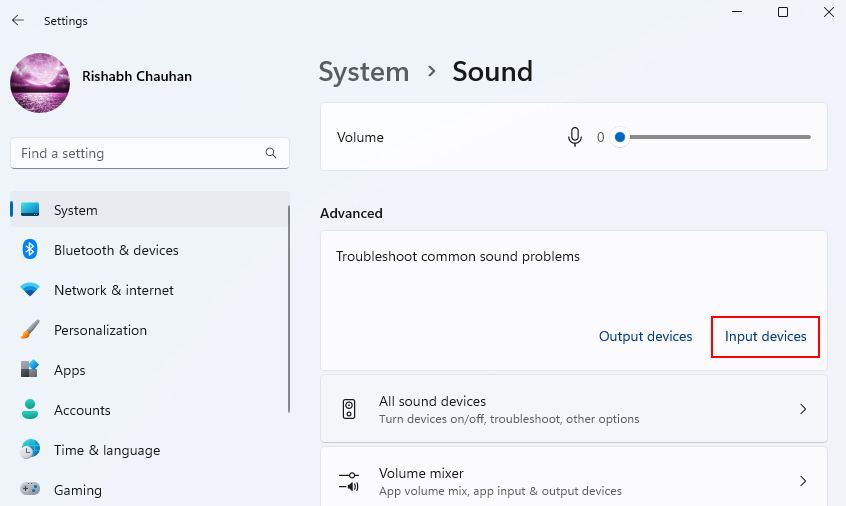Click the back arrow in Settings

point(18,20)
